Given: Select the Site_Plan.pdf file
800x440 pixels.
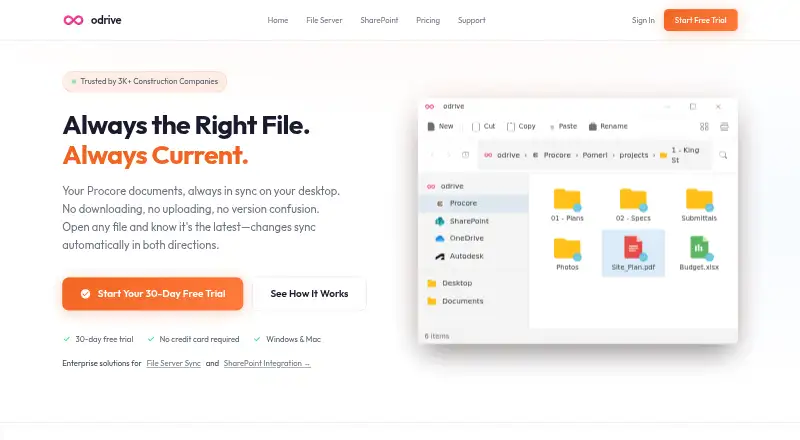Looking at the screenshot, I should click(x=633, y=253).
